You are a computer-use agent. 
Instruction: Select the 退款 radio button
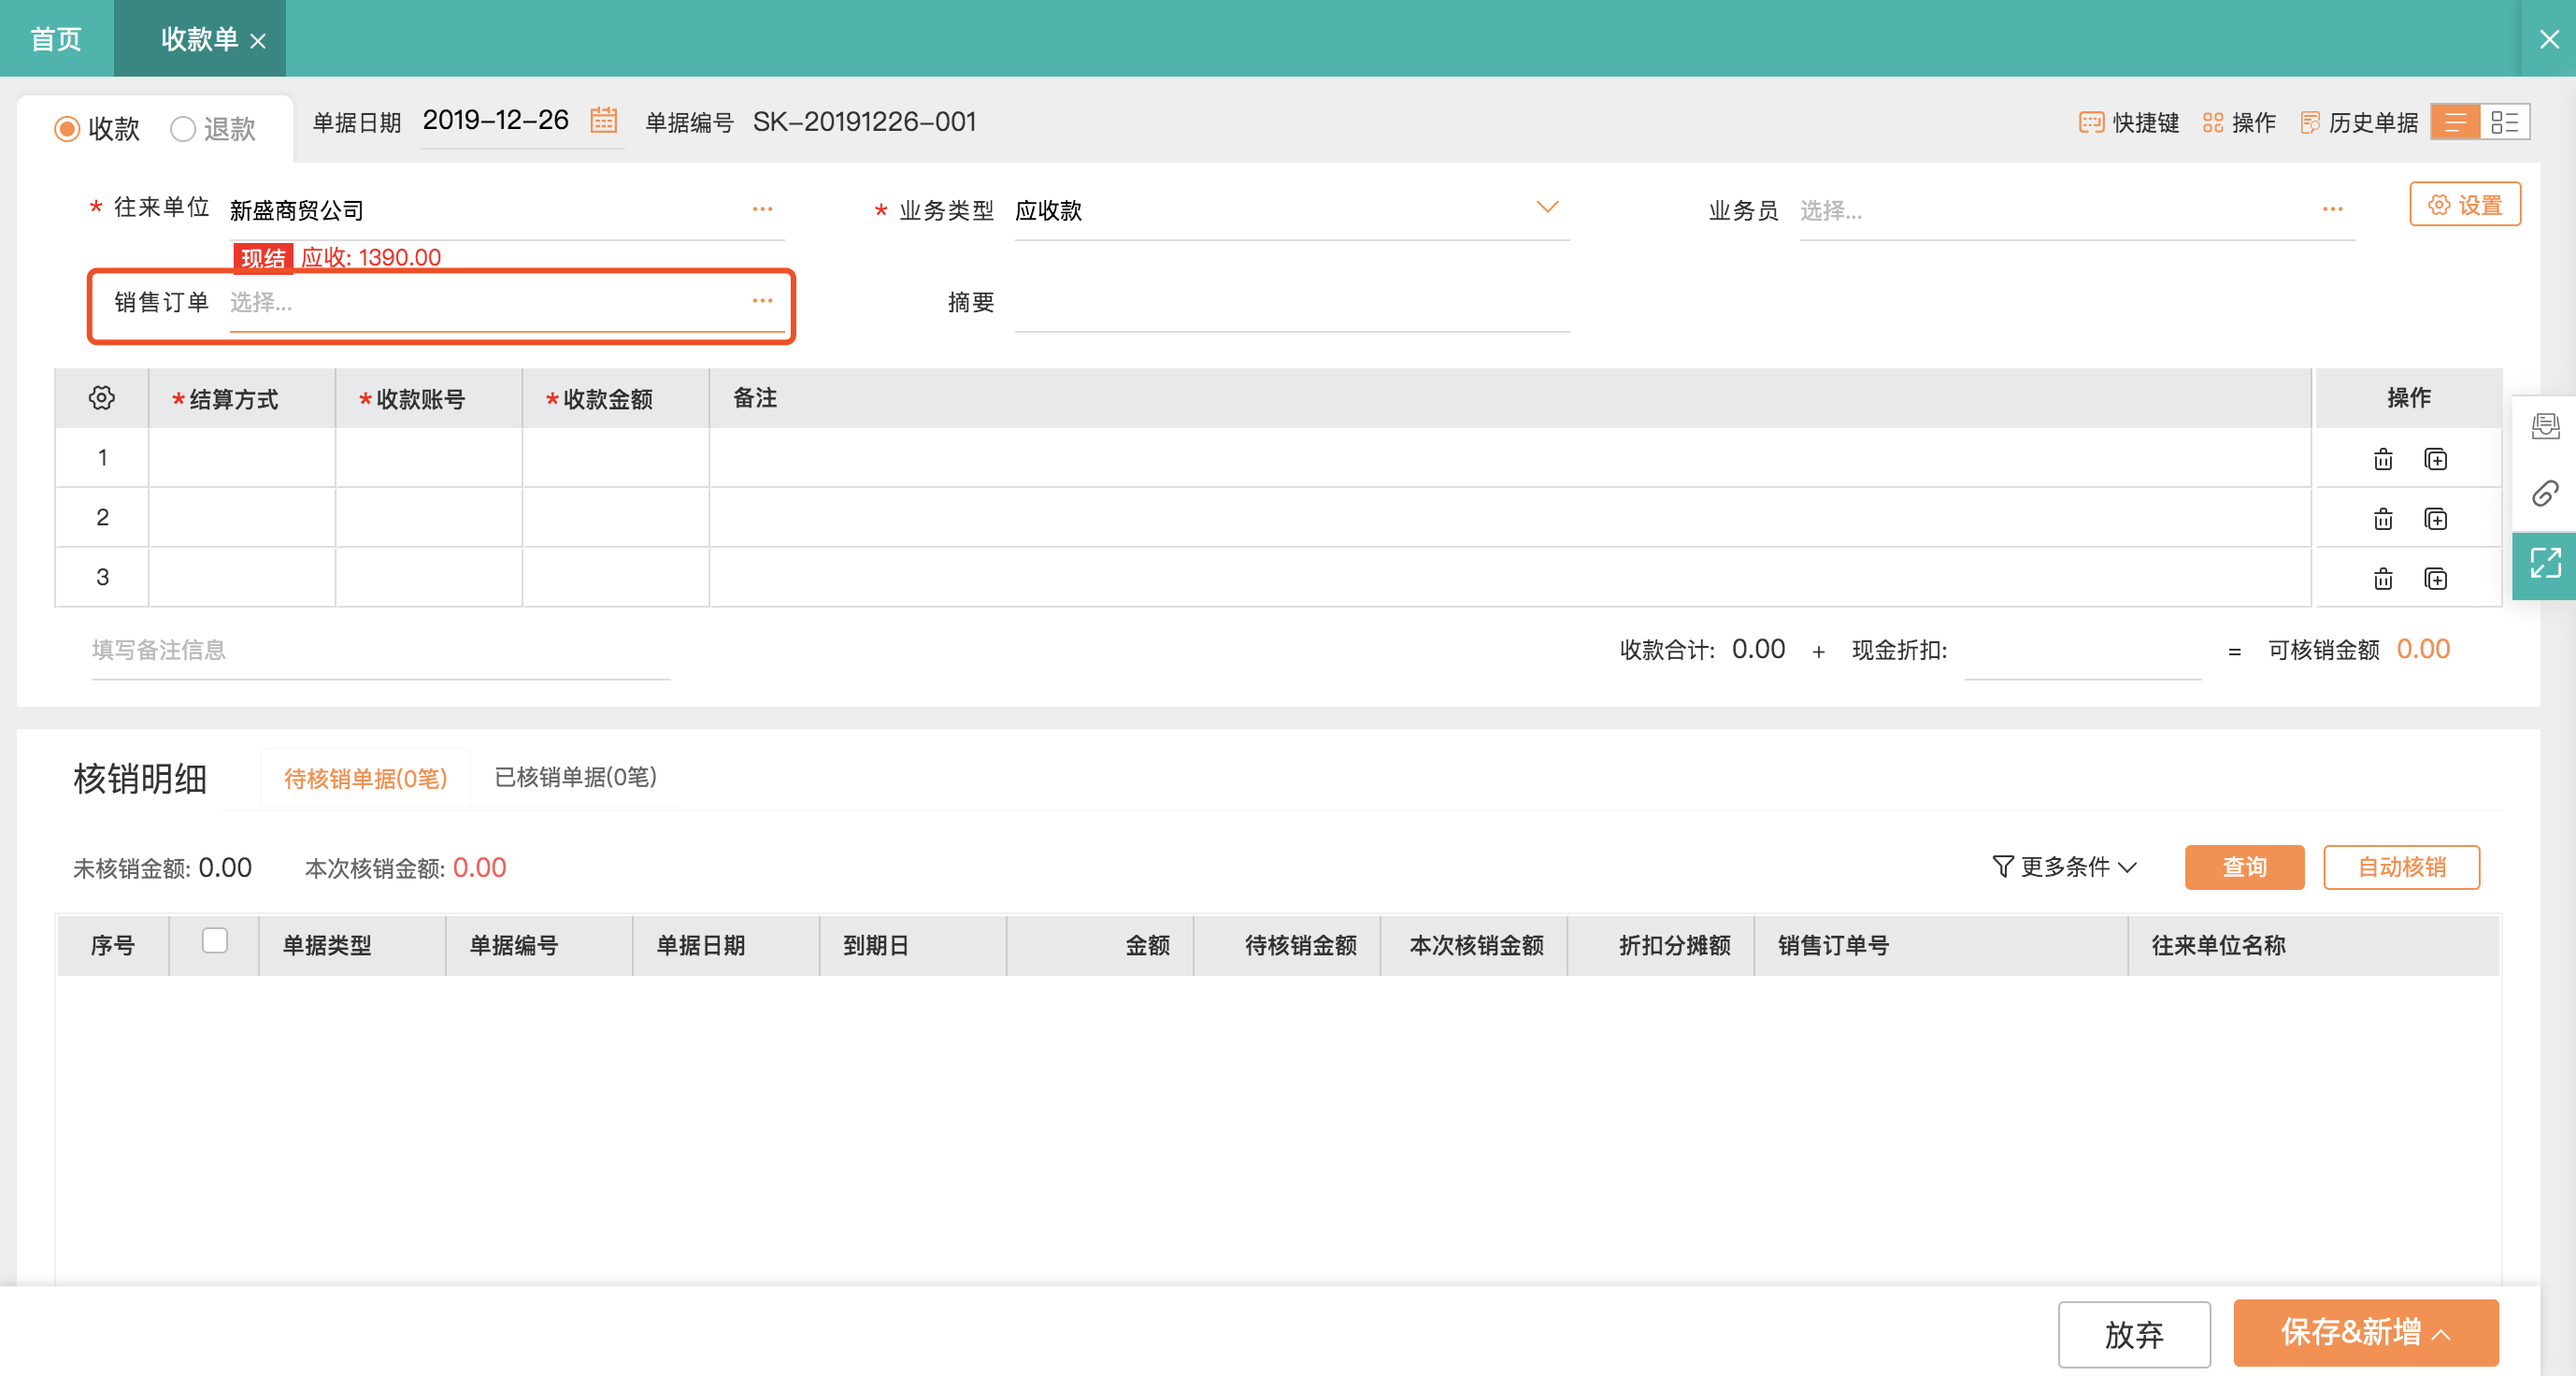[188, 122]
